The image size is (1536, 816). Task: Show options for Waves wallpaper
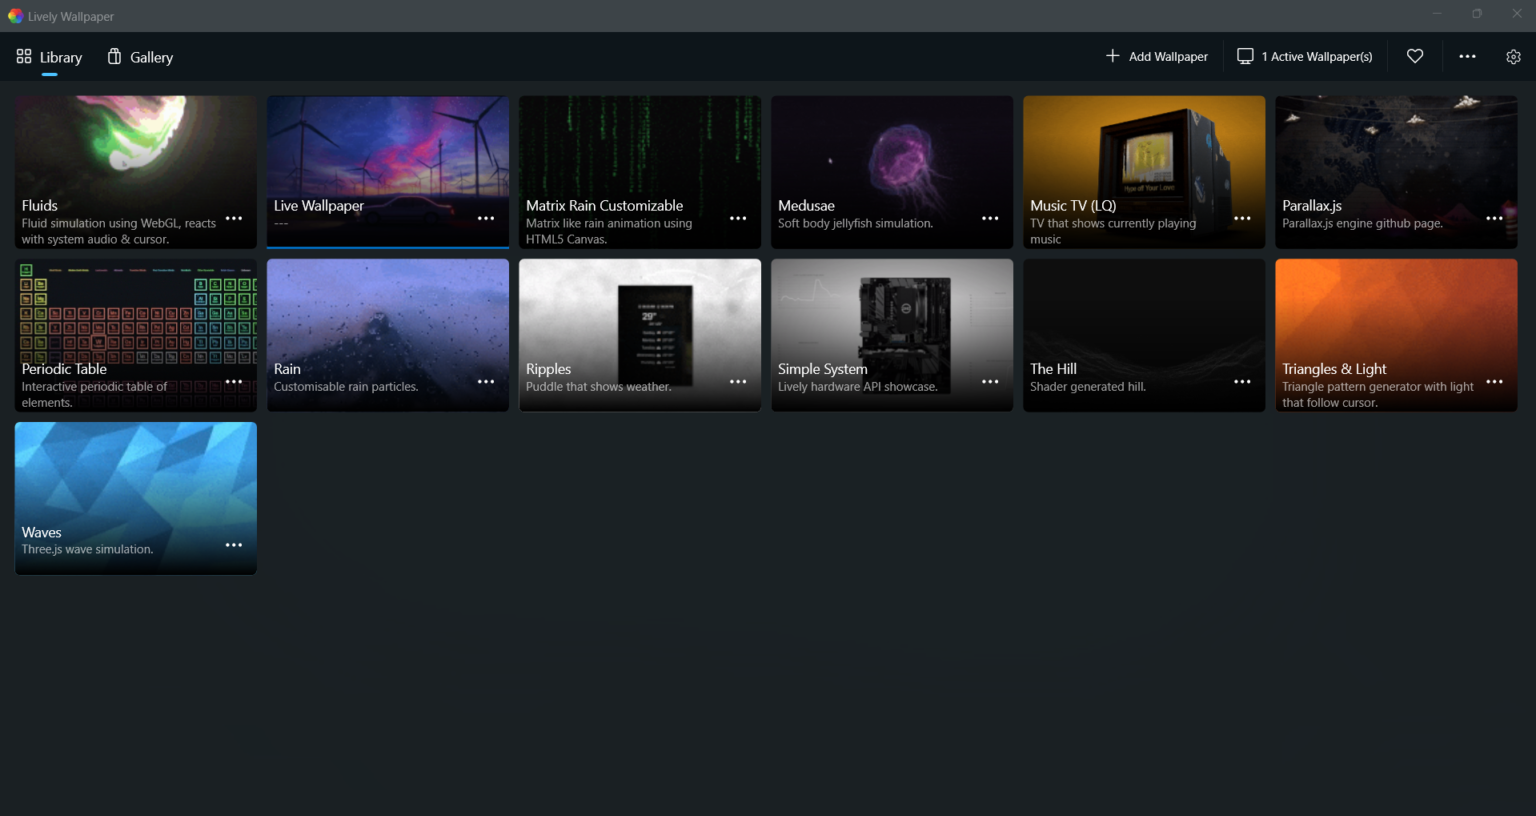(234, 545)
